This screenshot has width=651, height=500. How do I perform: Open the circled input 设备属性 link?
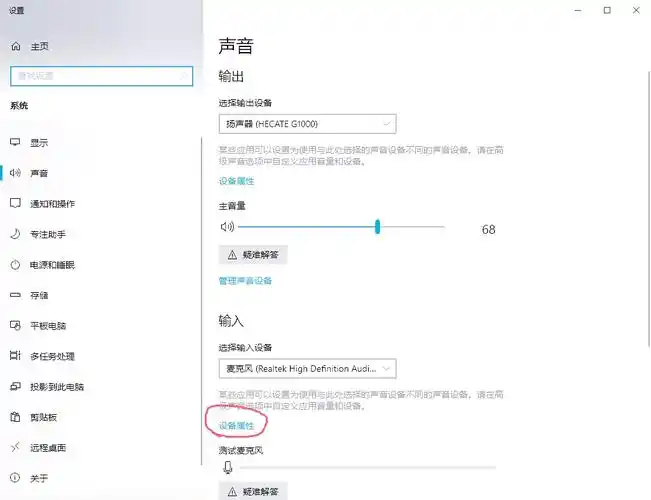(236, 425)
